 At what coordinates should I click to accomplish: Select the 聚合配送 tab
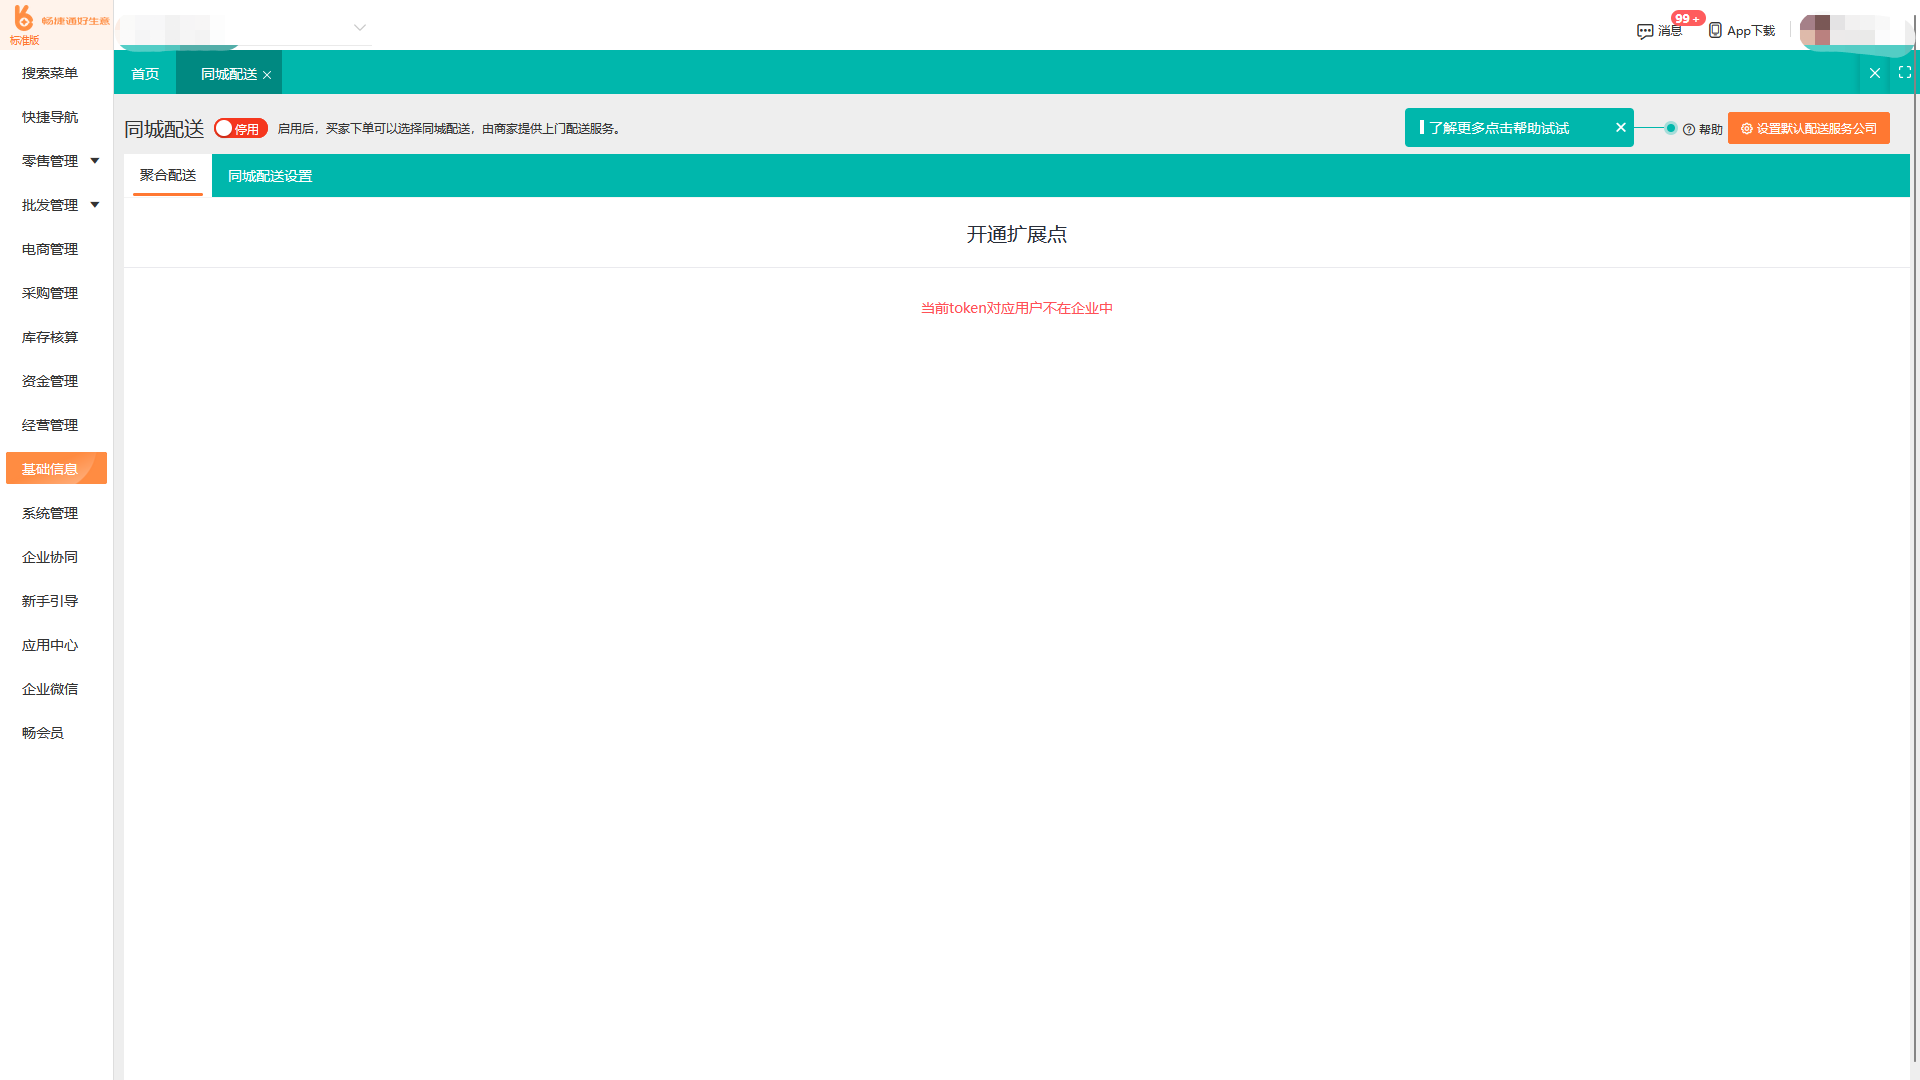tap(167, 175)
